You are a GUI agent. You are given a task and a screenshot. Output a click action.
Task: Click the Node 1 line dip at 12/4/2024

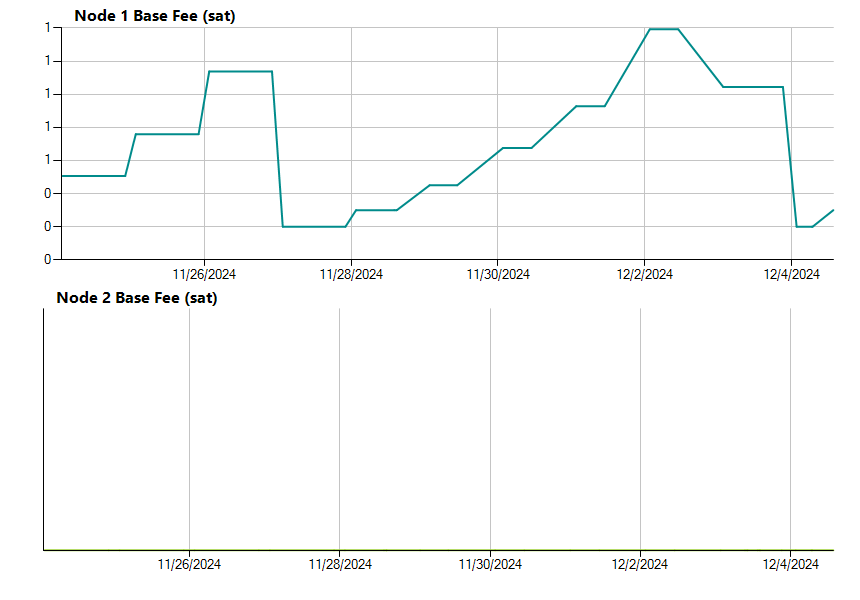coord(804,227)
